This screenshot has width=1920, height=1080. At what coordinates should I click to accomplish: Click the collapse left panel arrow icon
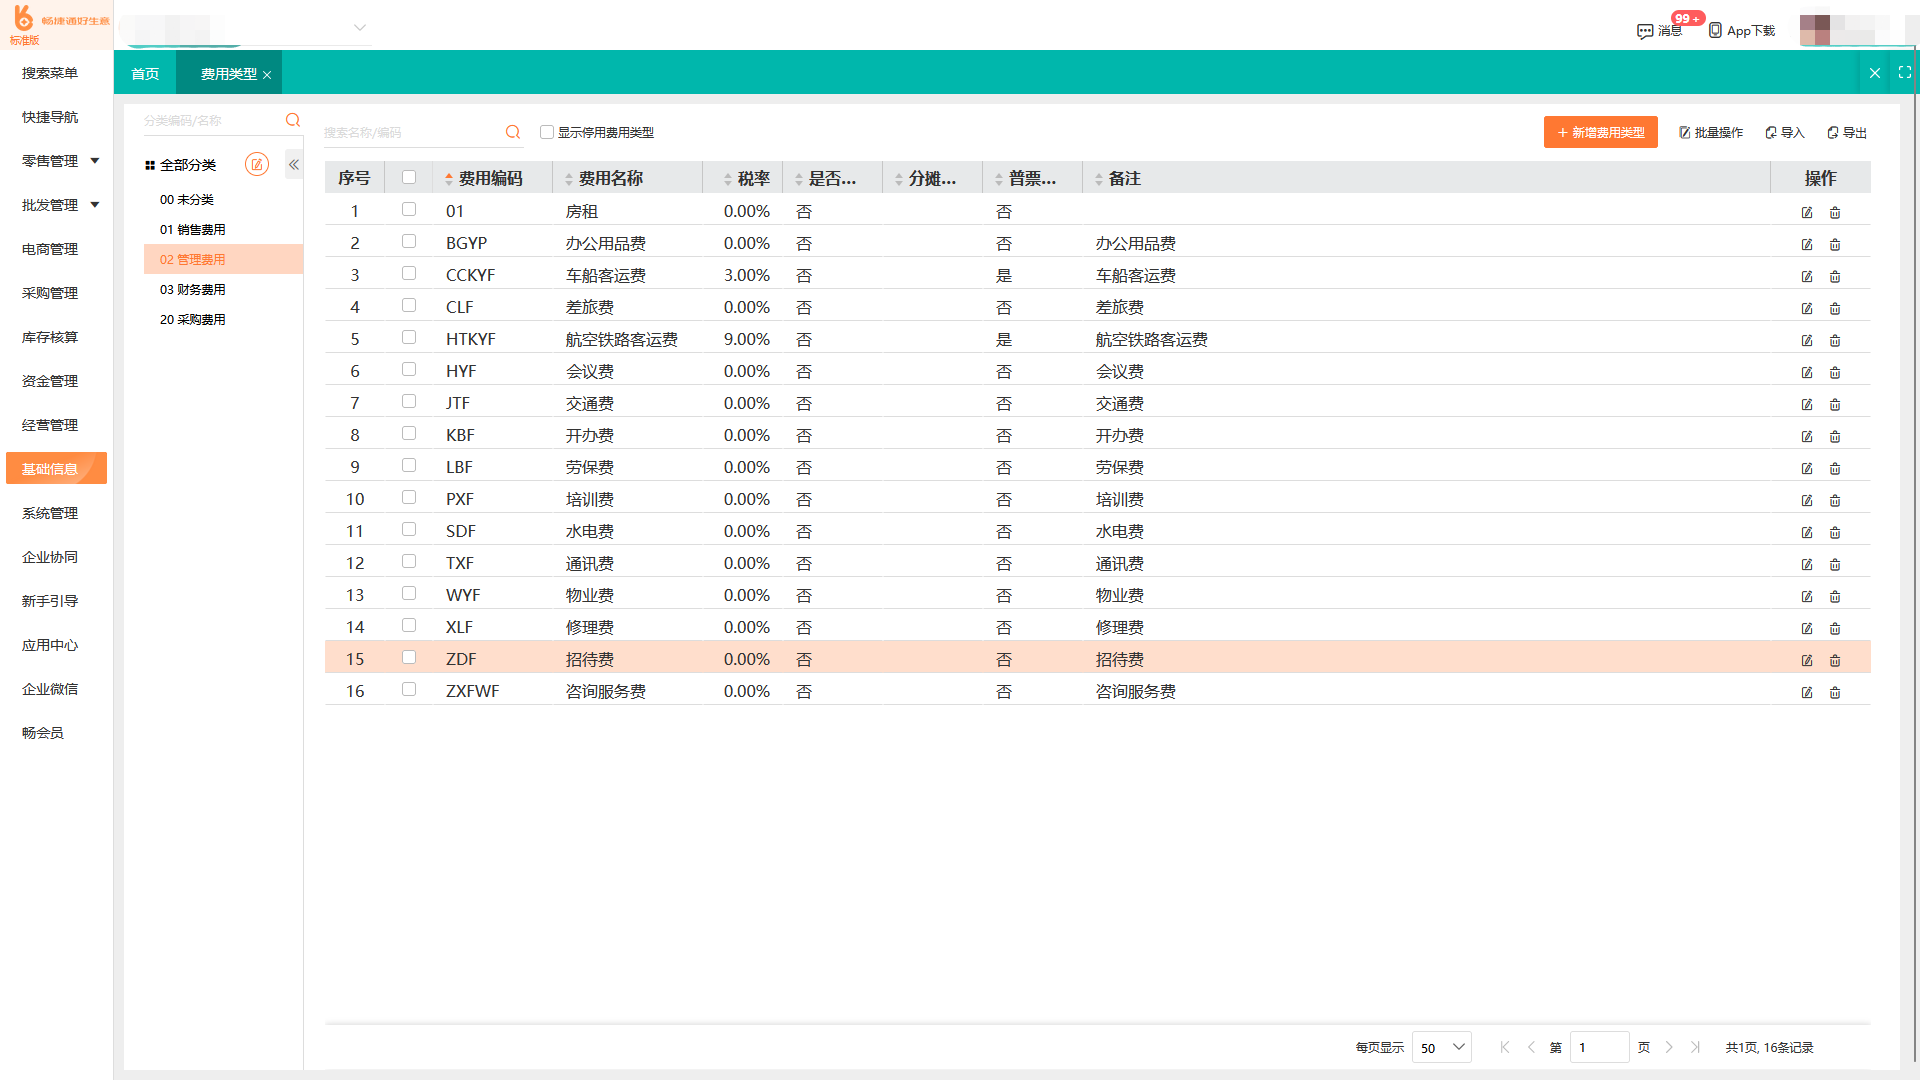(294, 164)
